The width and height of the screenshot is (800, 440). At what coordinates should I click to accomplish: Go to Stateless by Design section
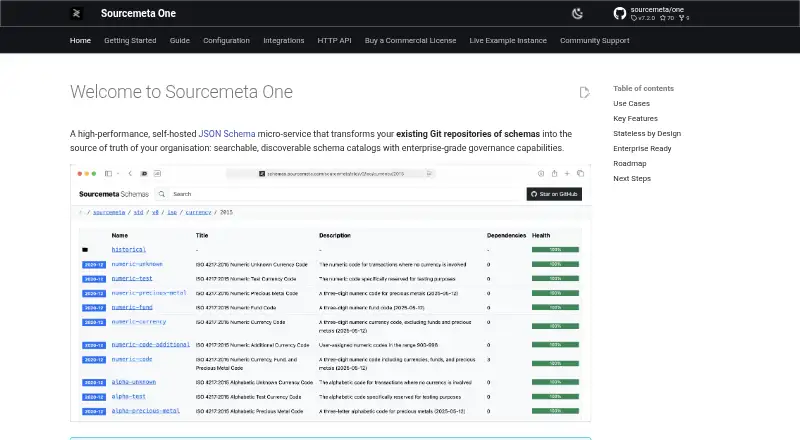click(647, 134)
